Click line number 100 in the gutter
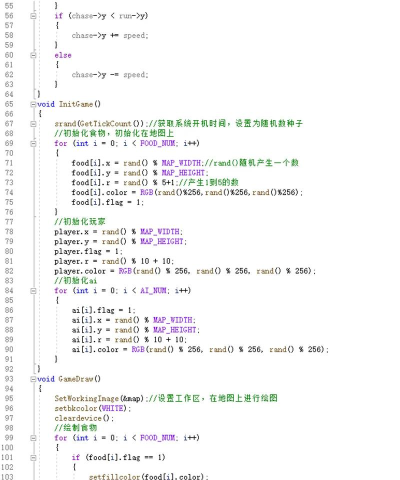The height and width of the screenshot is (480, 400). pyautogui.click(x=7, y=448)
